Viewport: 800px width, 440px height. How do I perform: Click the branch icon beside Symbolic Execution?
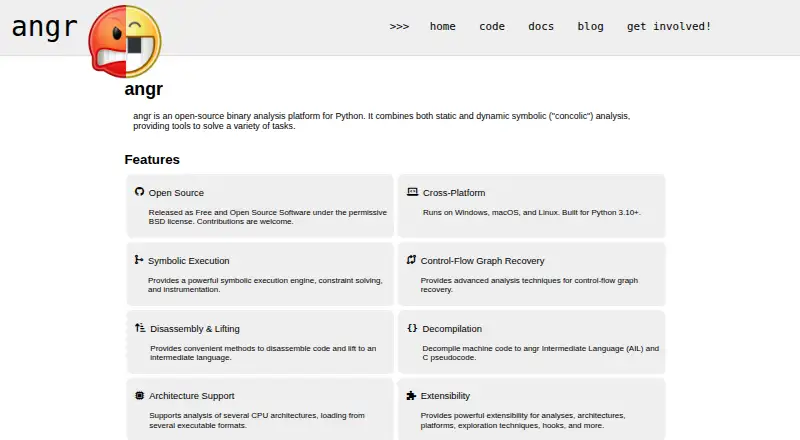pyautogui.click(x=138, y=260)
